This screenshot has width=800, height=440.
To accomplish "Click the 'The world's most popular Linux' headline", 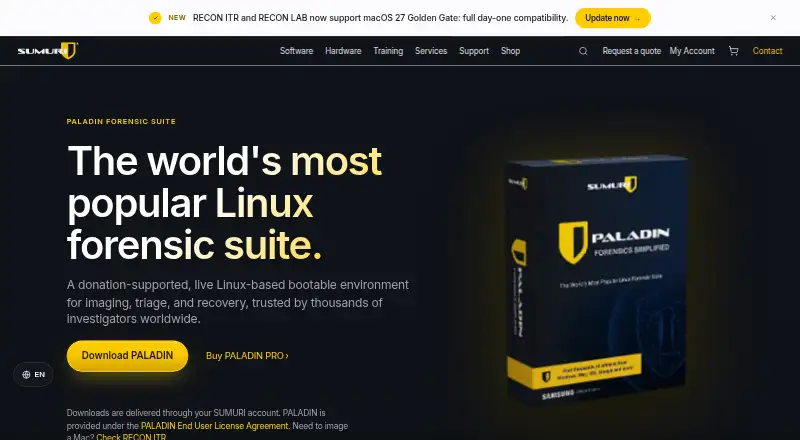I will coord(224,203).
